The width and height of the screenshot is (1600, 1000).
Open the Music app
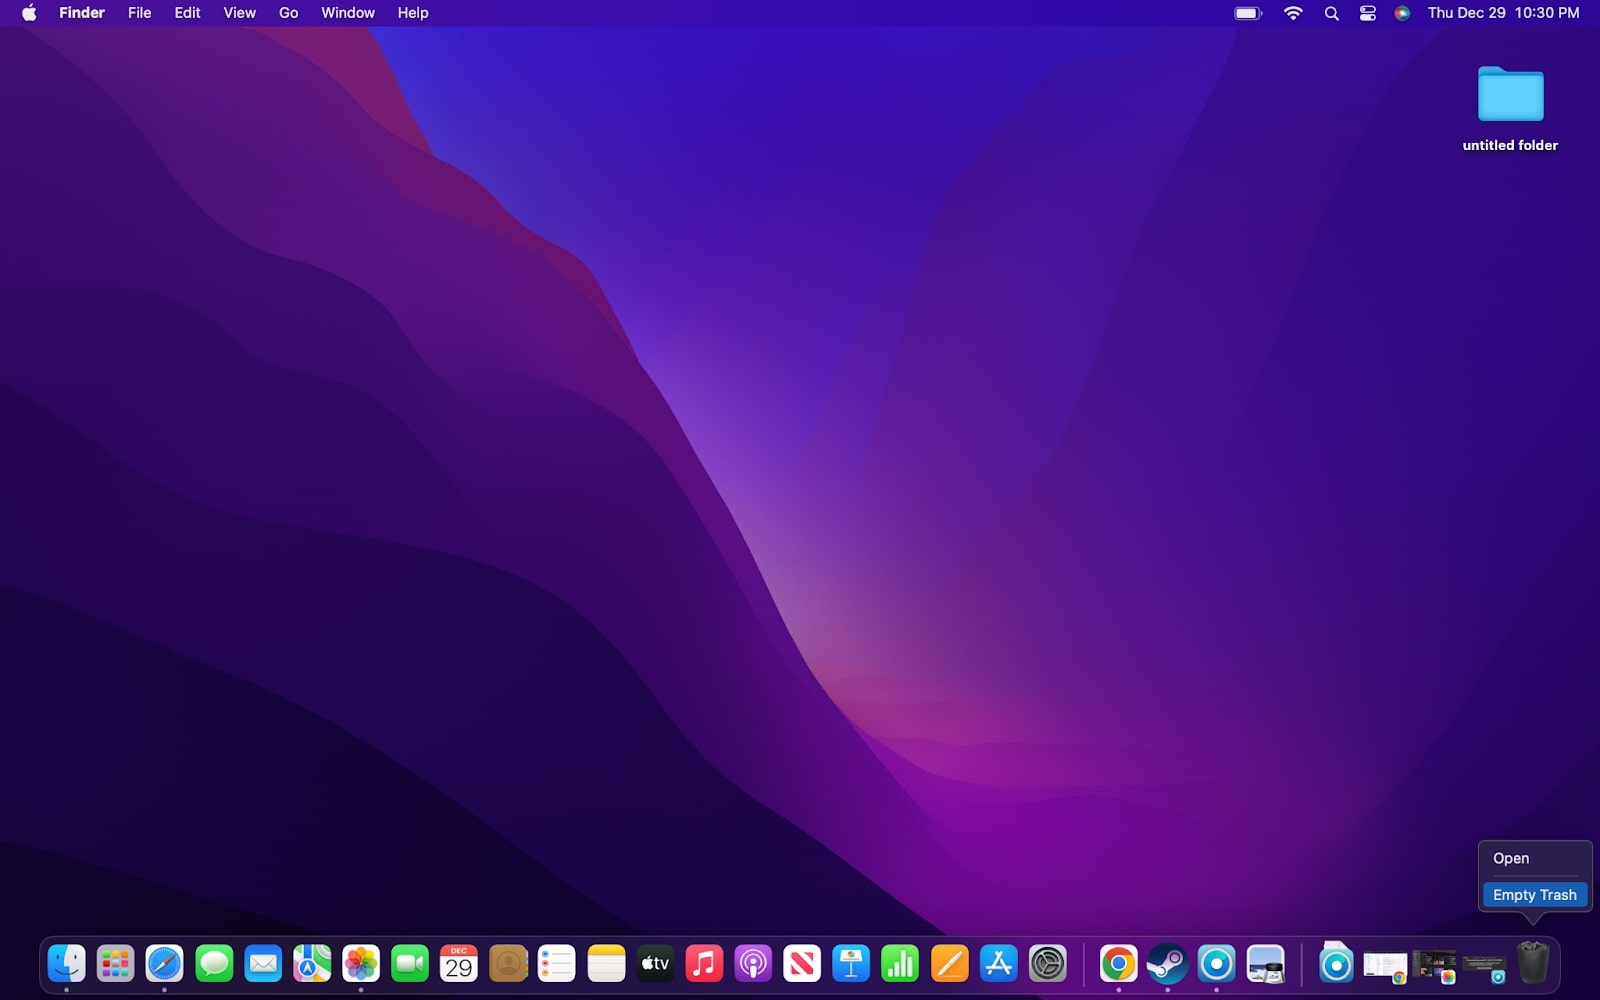pos(704,963)
